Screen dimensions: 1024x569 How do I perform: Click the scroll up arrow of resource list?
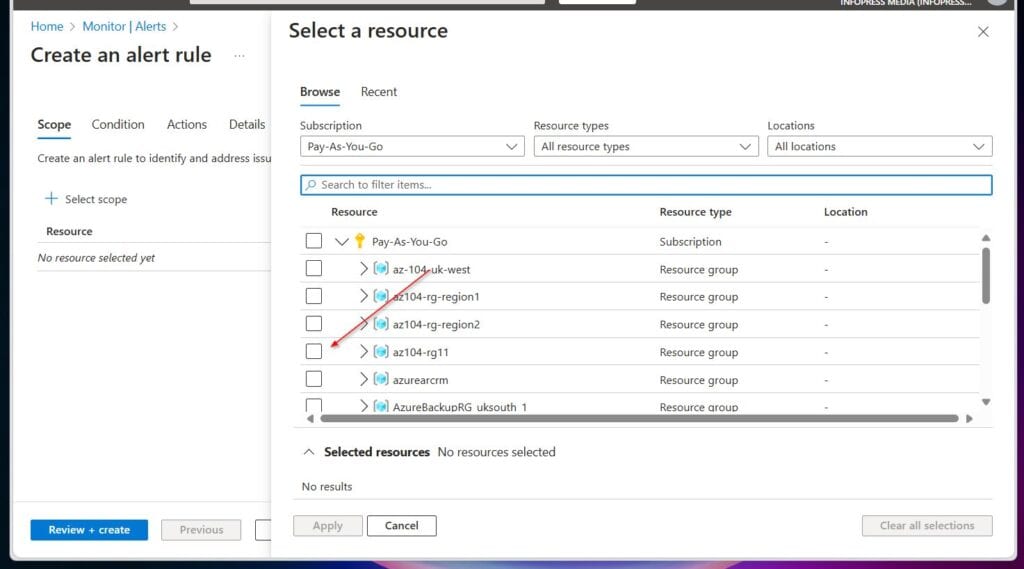[986, 238]
